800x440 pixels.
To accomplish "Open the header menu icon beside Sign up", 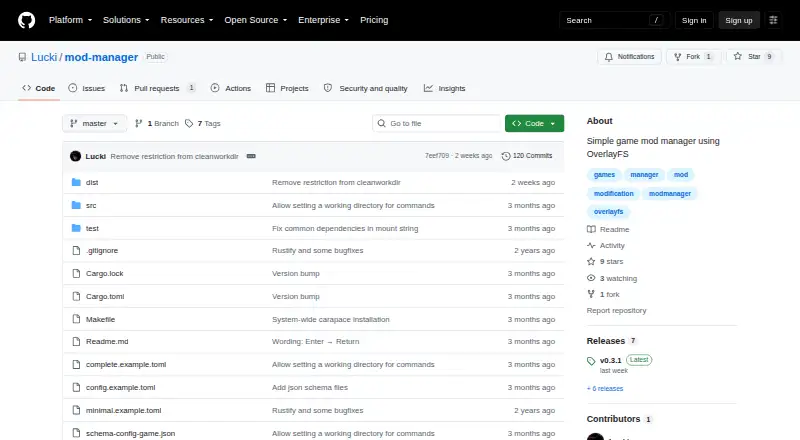I will pos(773,20).
